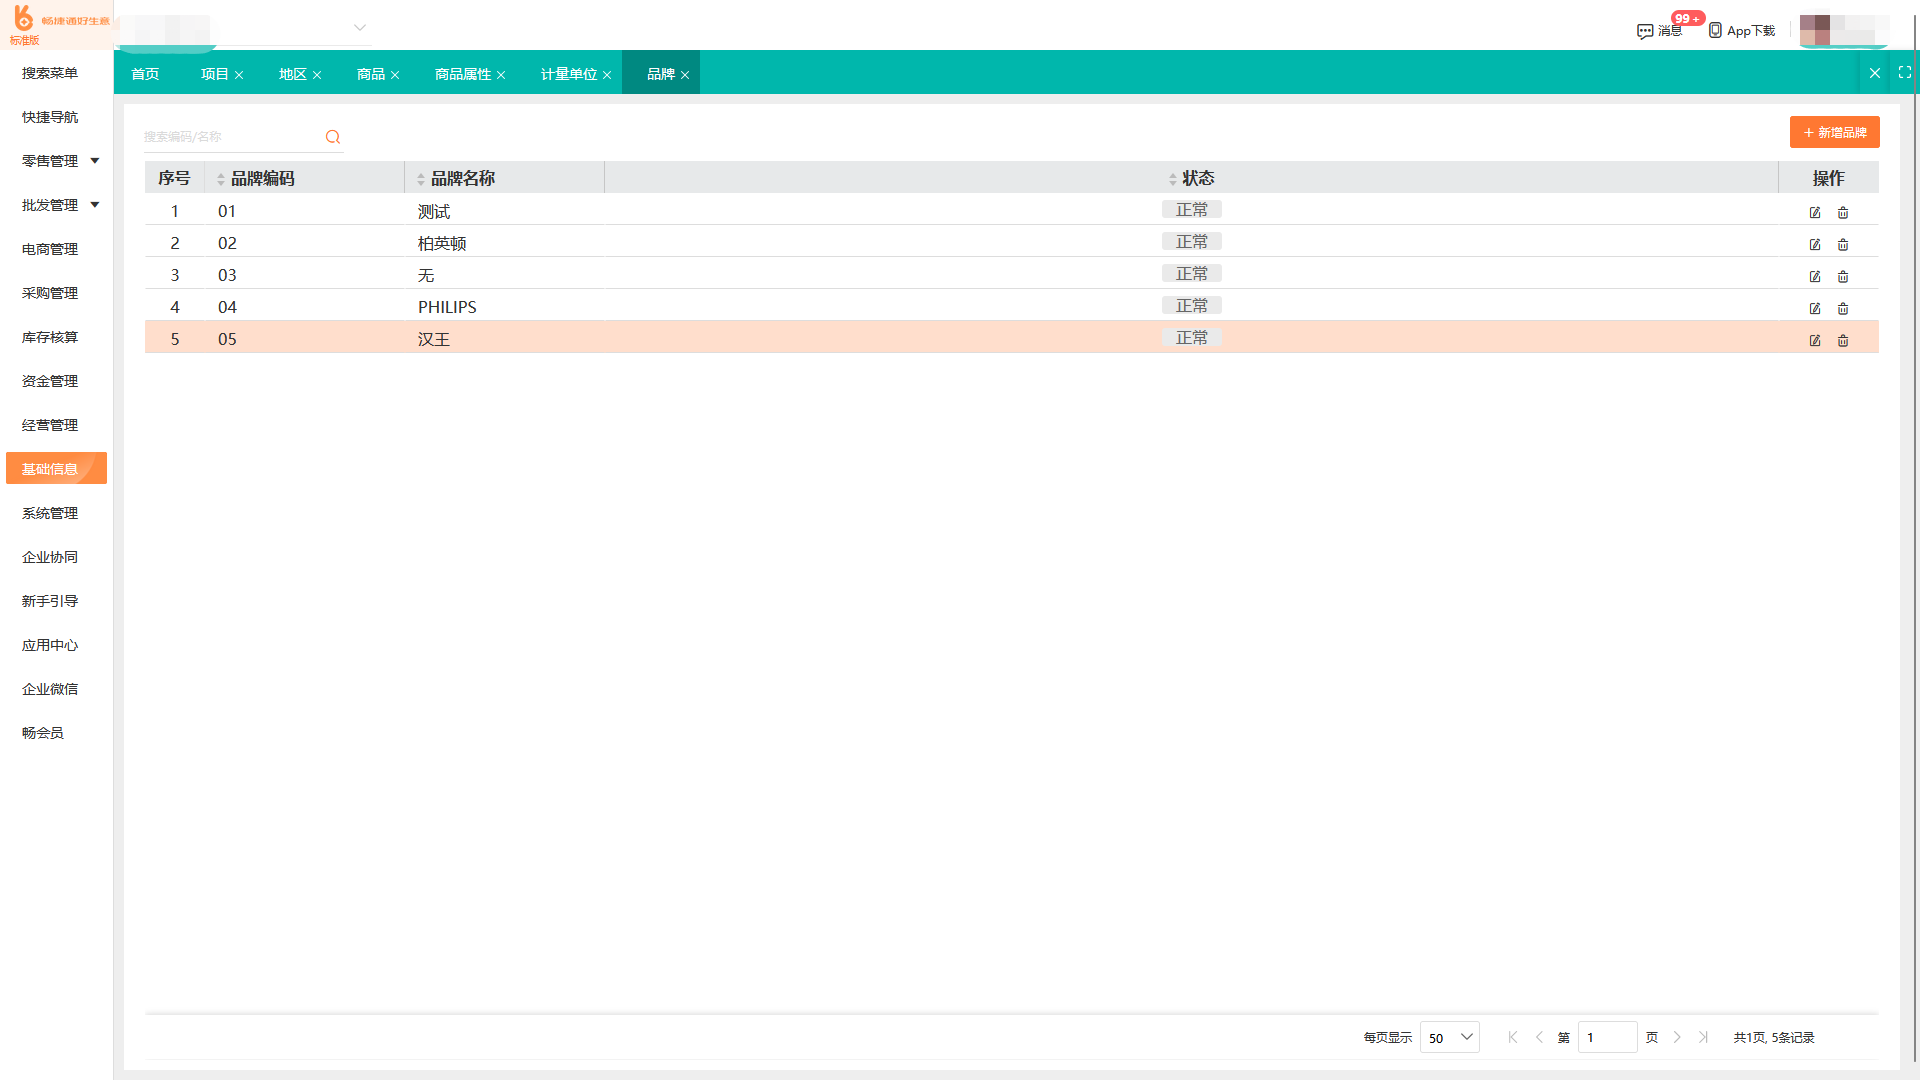Click the fullscreen expand icon
The image size is (1920, 1080).
click(1904, 73)
